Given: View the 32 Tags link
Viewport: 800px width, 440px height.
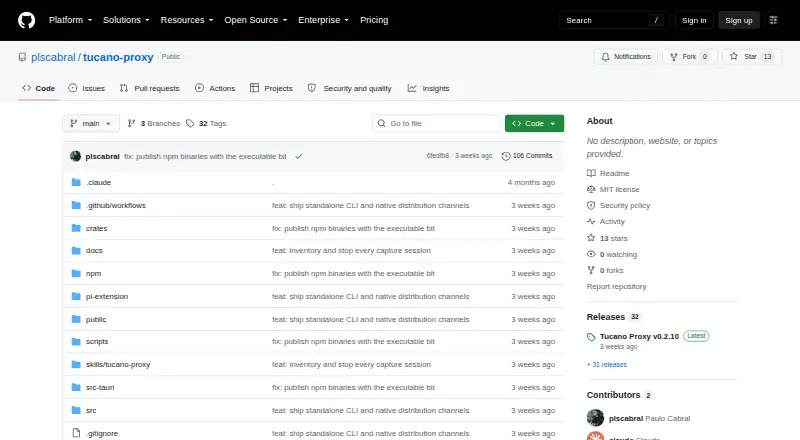Looking at the screenshot, I should pos(206,124).
